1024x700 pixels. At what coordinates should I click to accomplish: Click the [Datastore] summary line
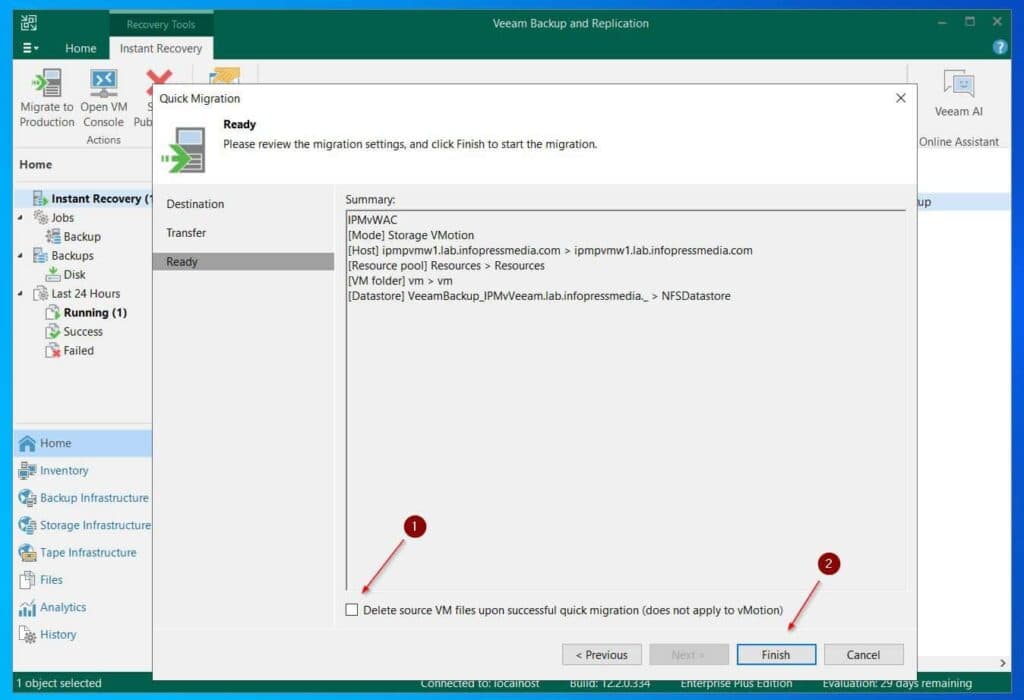click(x=539, y=296)
